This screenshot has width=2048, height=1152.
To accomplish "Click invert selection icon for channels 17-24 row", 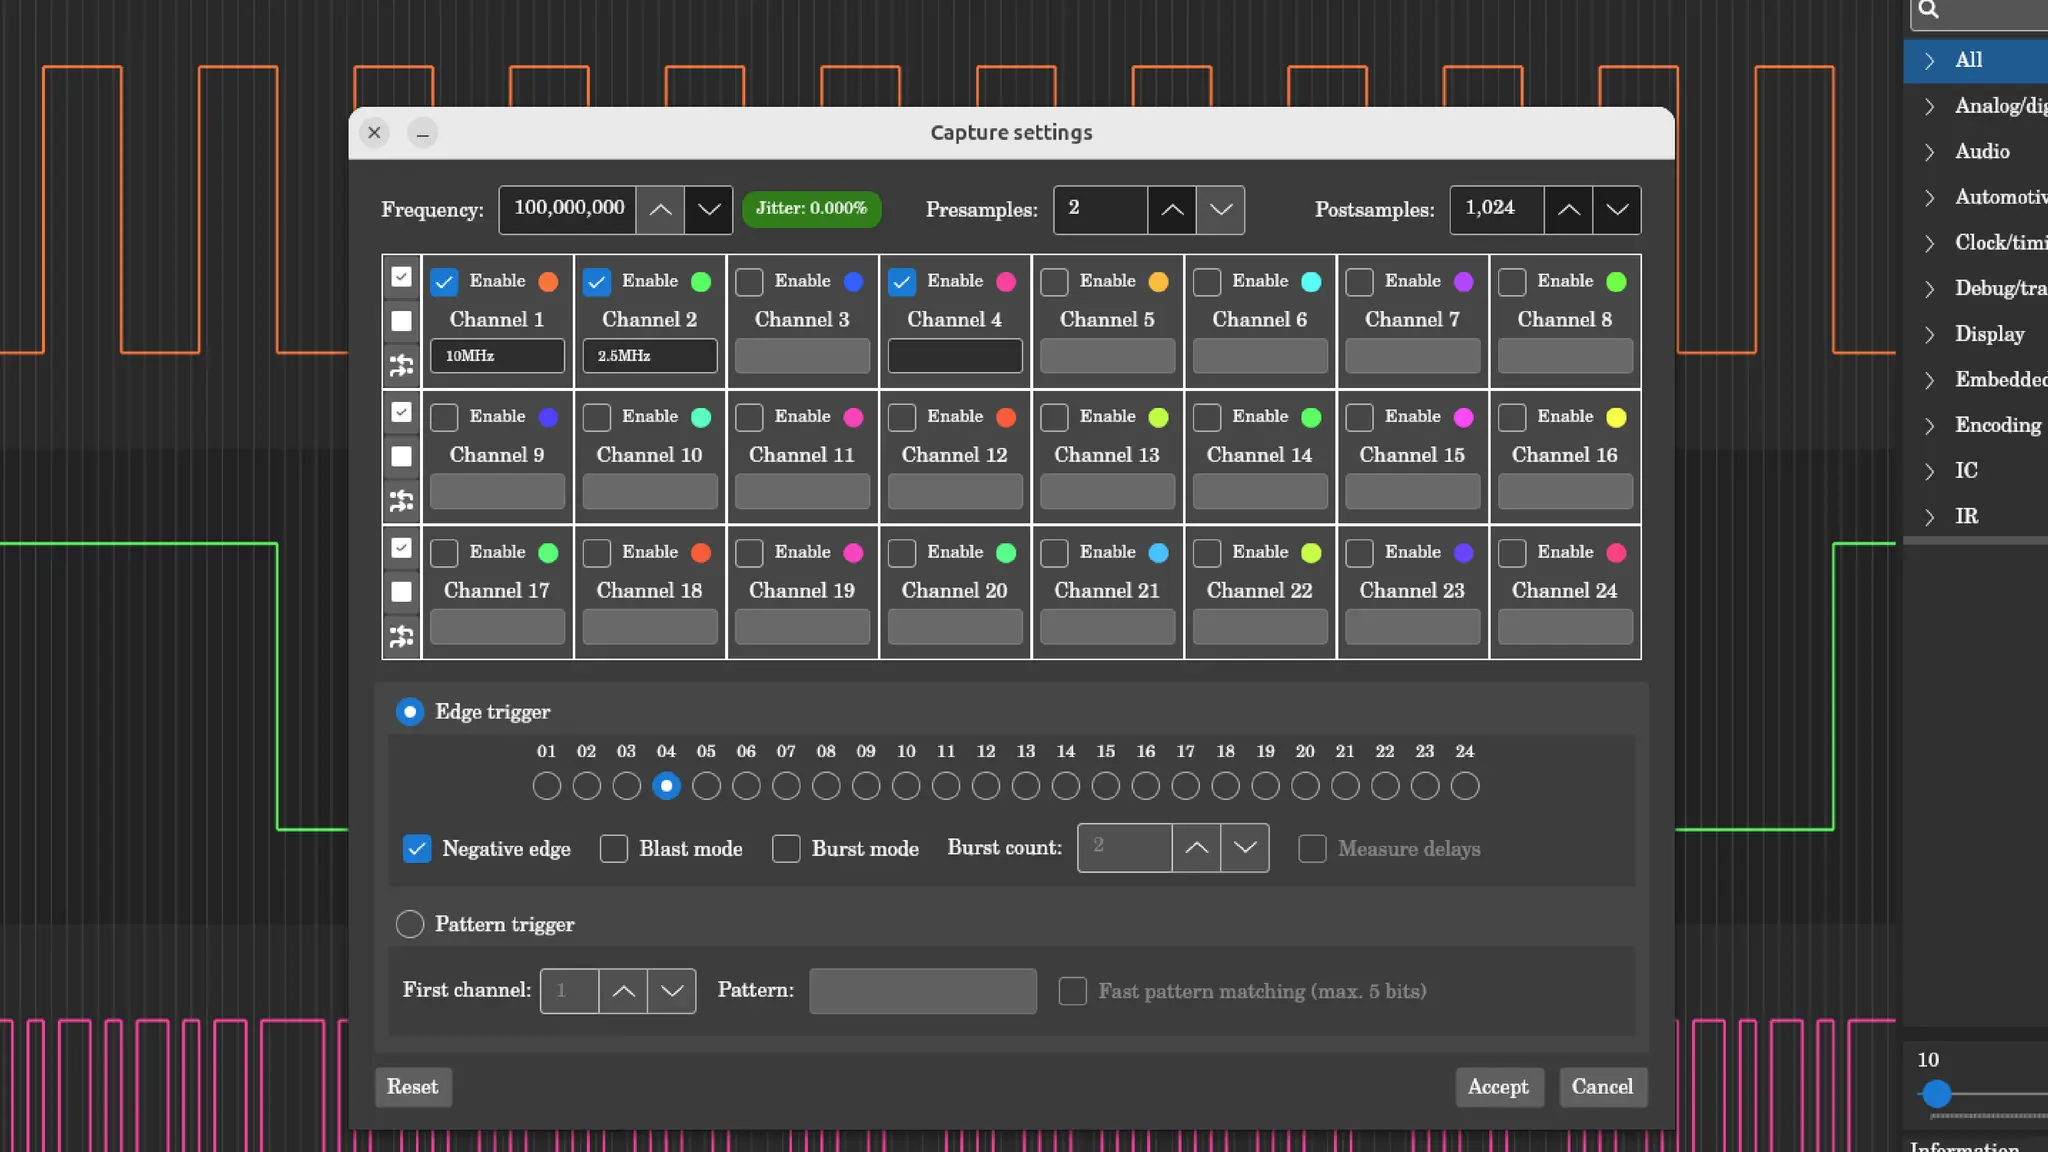I will click(401, 636).
